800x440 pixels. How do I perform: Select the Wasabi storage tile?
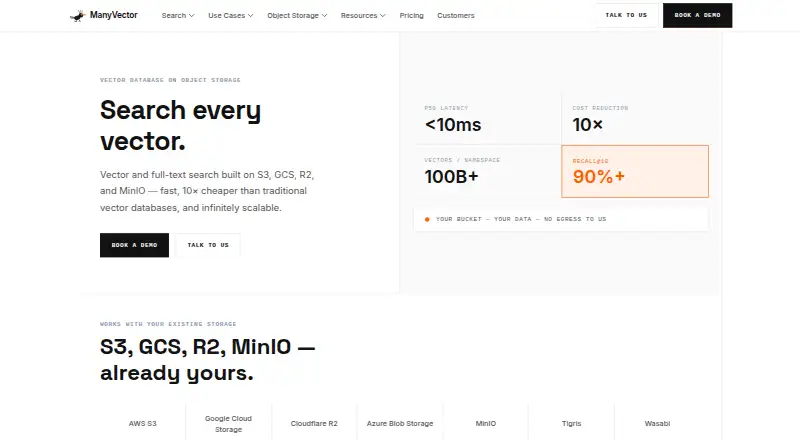click(x=657, y=423)
